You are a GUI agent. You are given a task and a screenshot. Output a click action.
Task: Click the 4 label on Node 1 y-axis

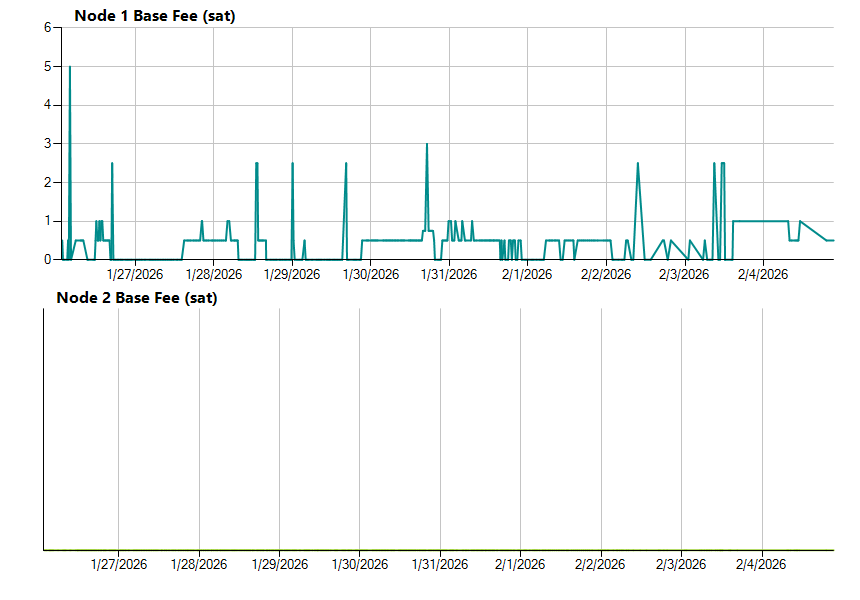point(47,105)
